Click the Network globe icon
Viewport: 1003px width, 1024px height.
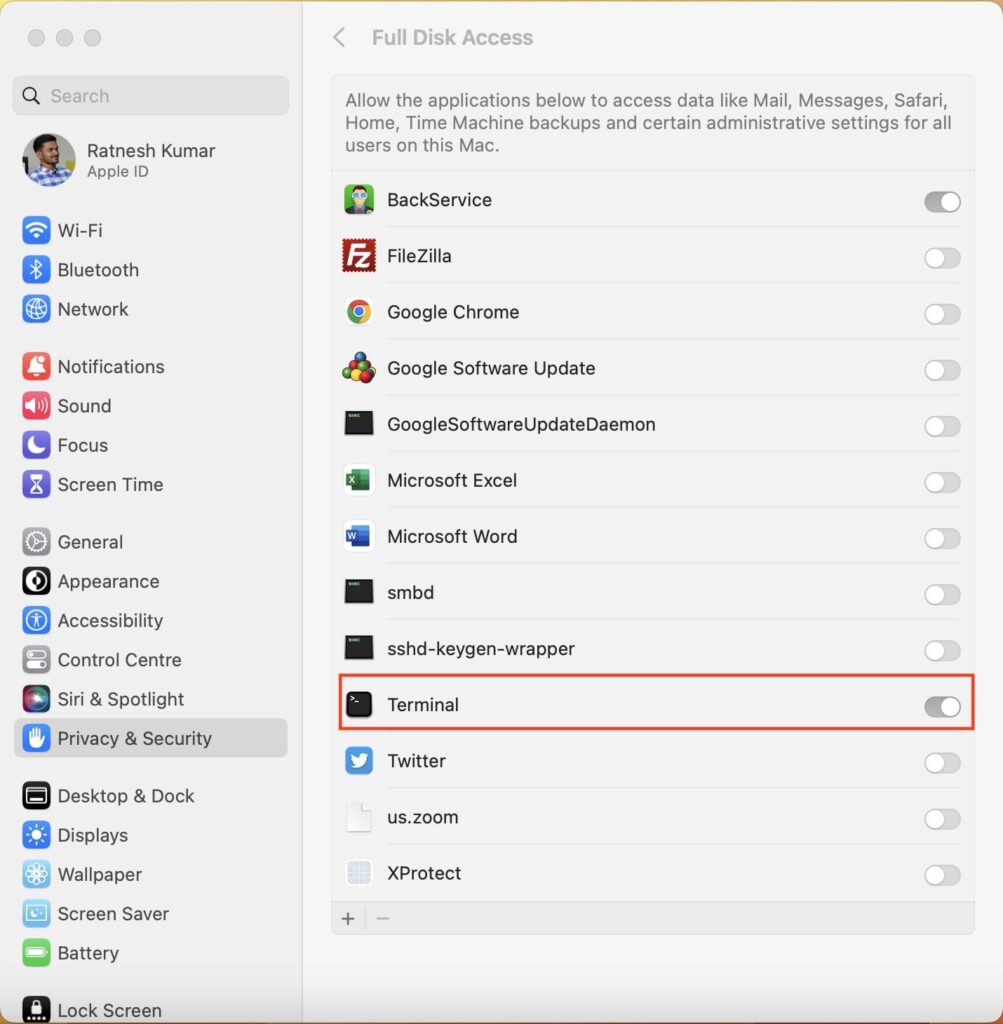click(x=36, y=309)
